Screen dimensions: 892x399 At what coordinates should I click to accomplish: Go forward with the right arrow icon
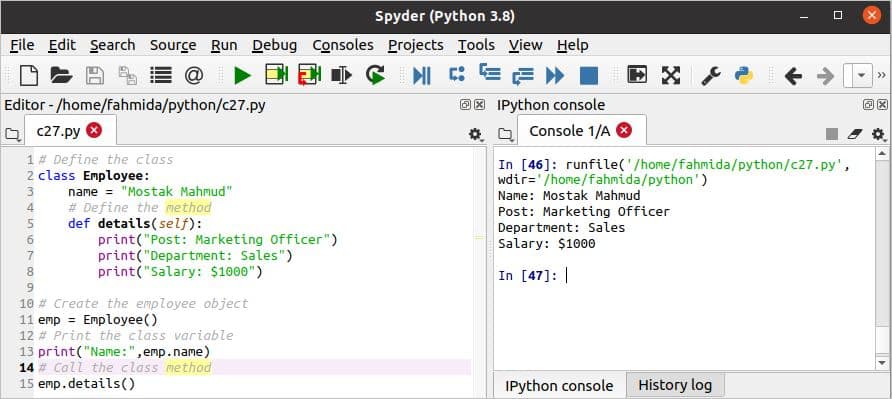(825, 75)
